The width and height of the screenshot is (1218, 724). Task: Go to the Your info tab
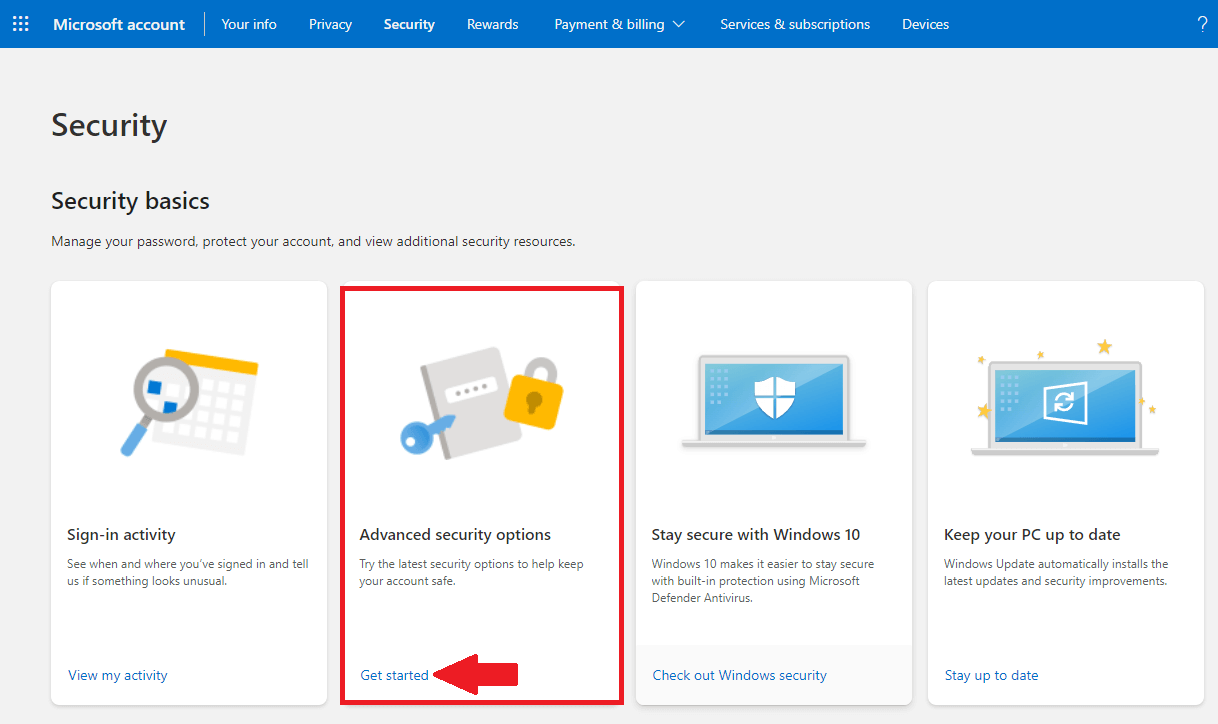249,24
